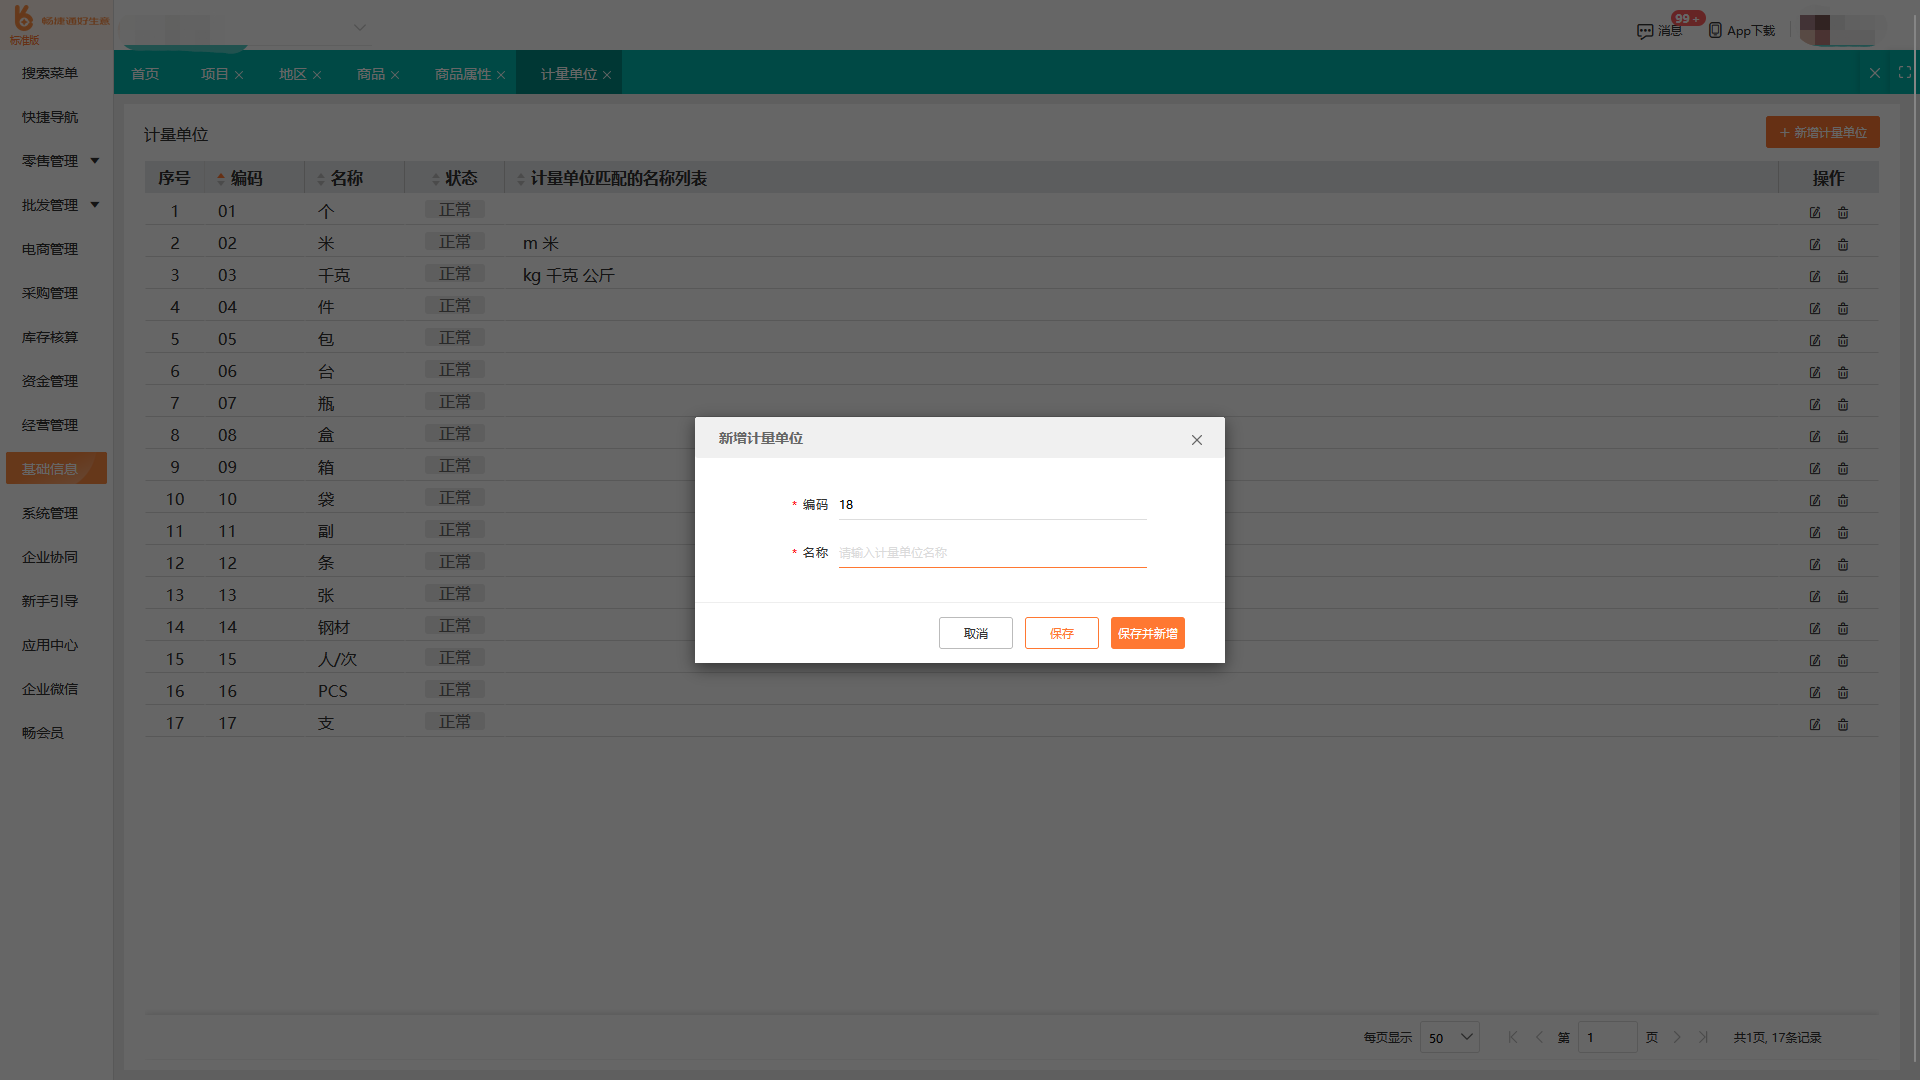Click the delete icon for row 2

pos(1844,244)
